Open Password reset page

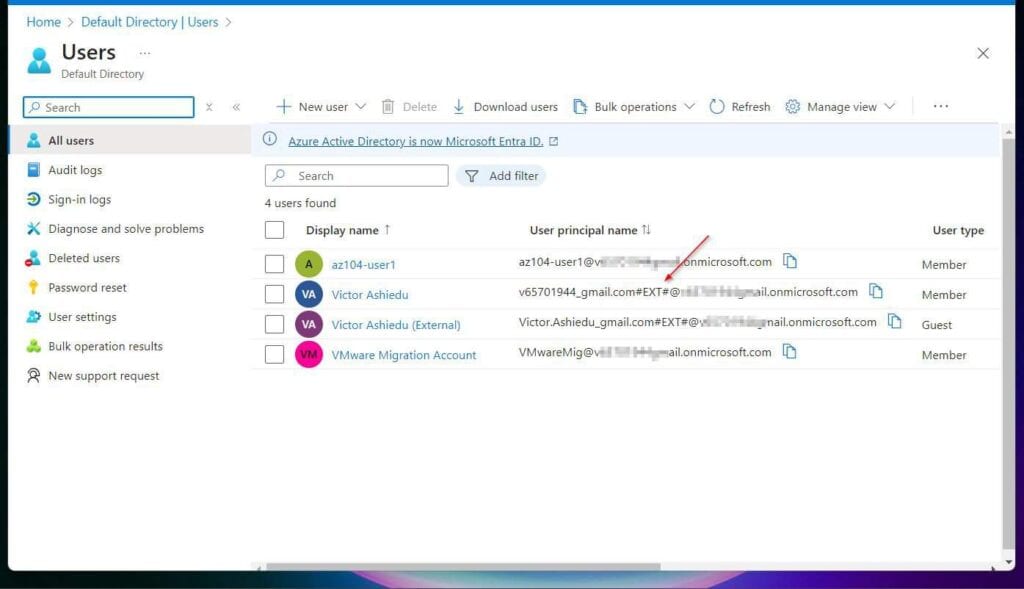tap(87, 287)
